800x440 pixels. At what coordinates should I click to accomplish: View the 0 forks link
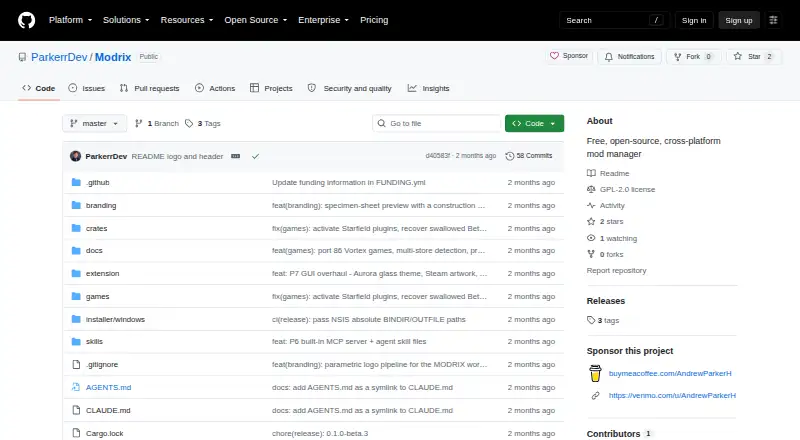pyautogui.click(x=605, y=254)
